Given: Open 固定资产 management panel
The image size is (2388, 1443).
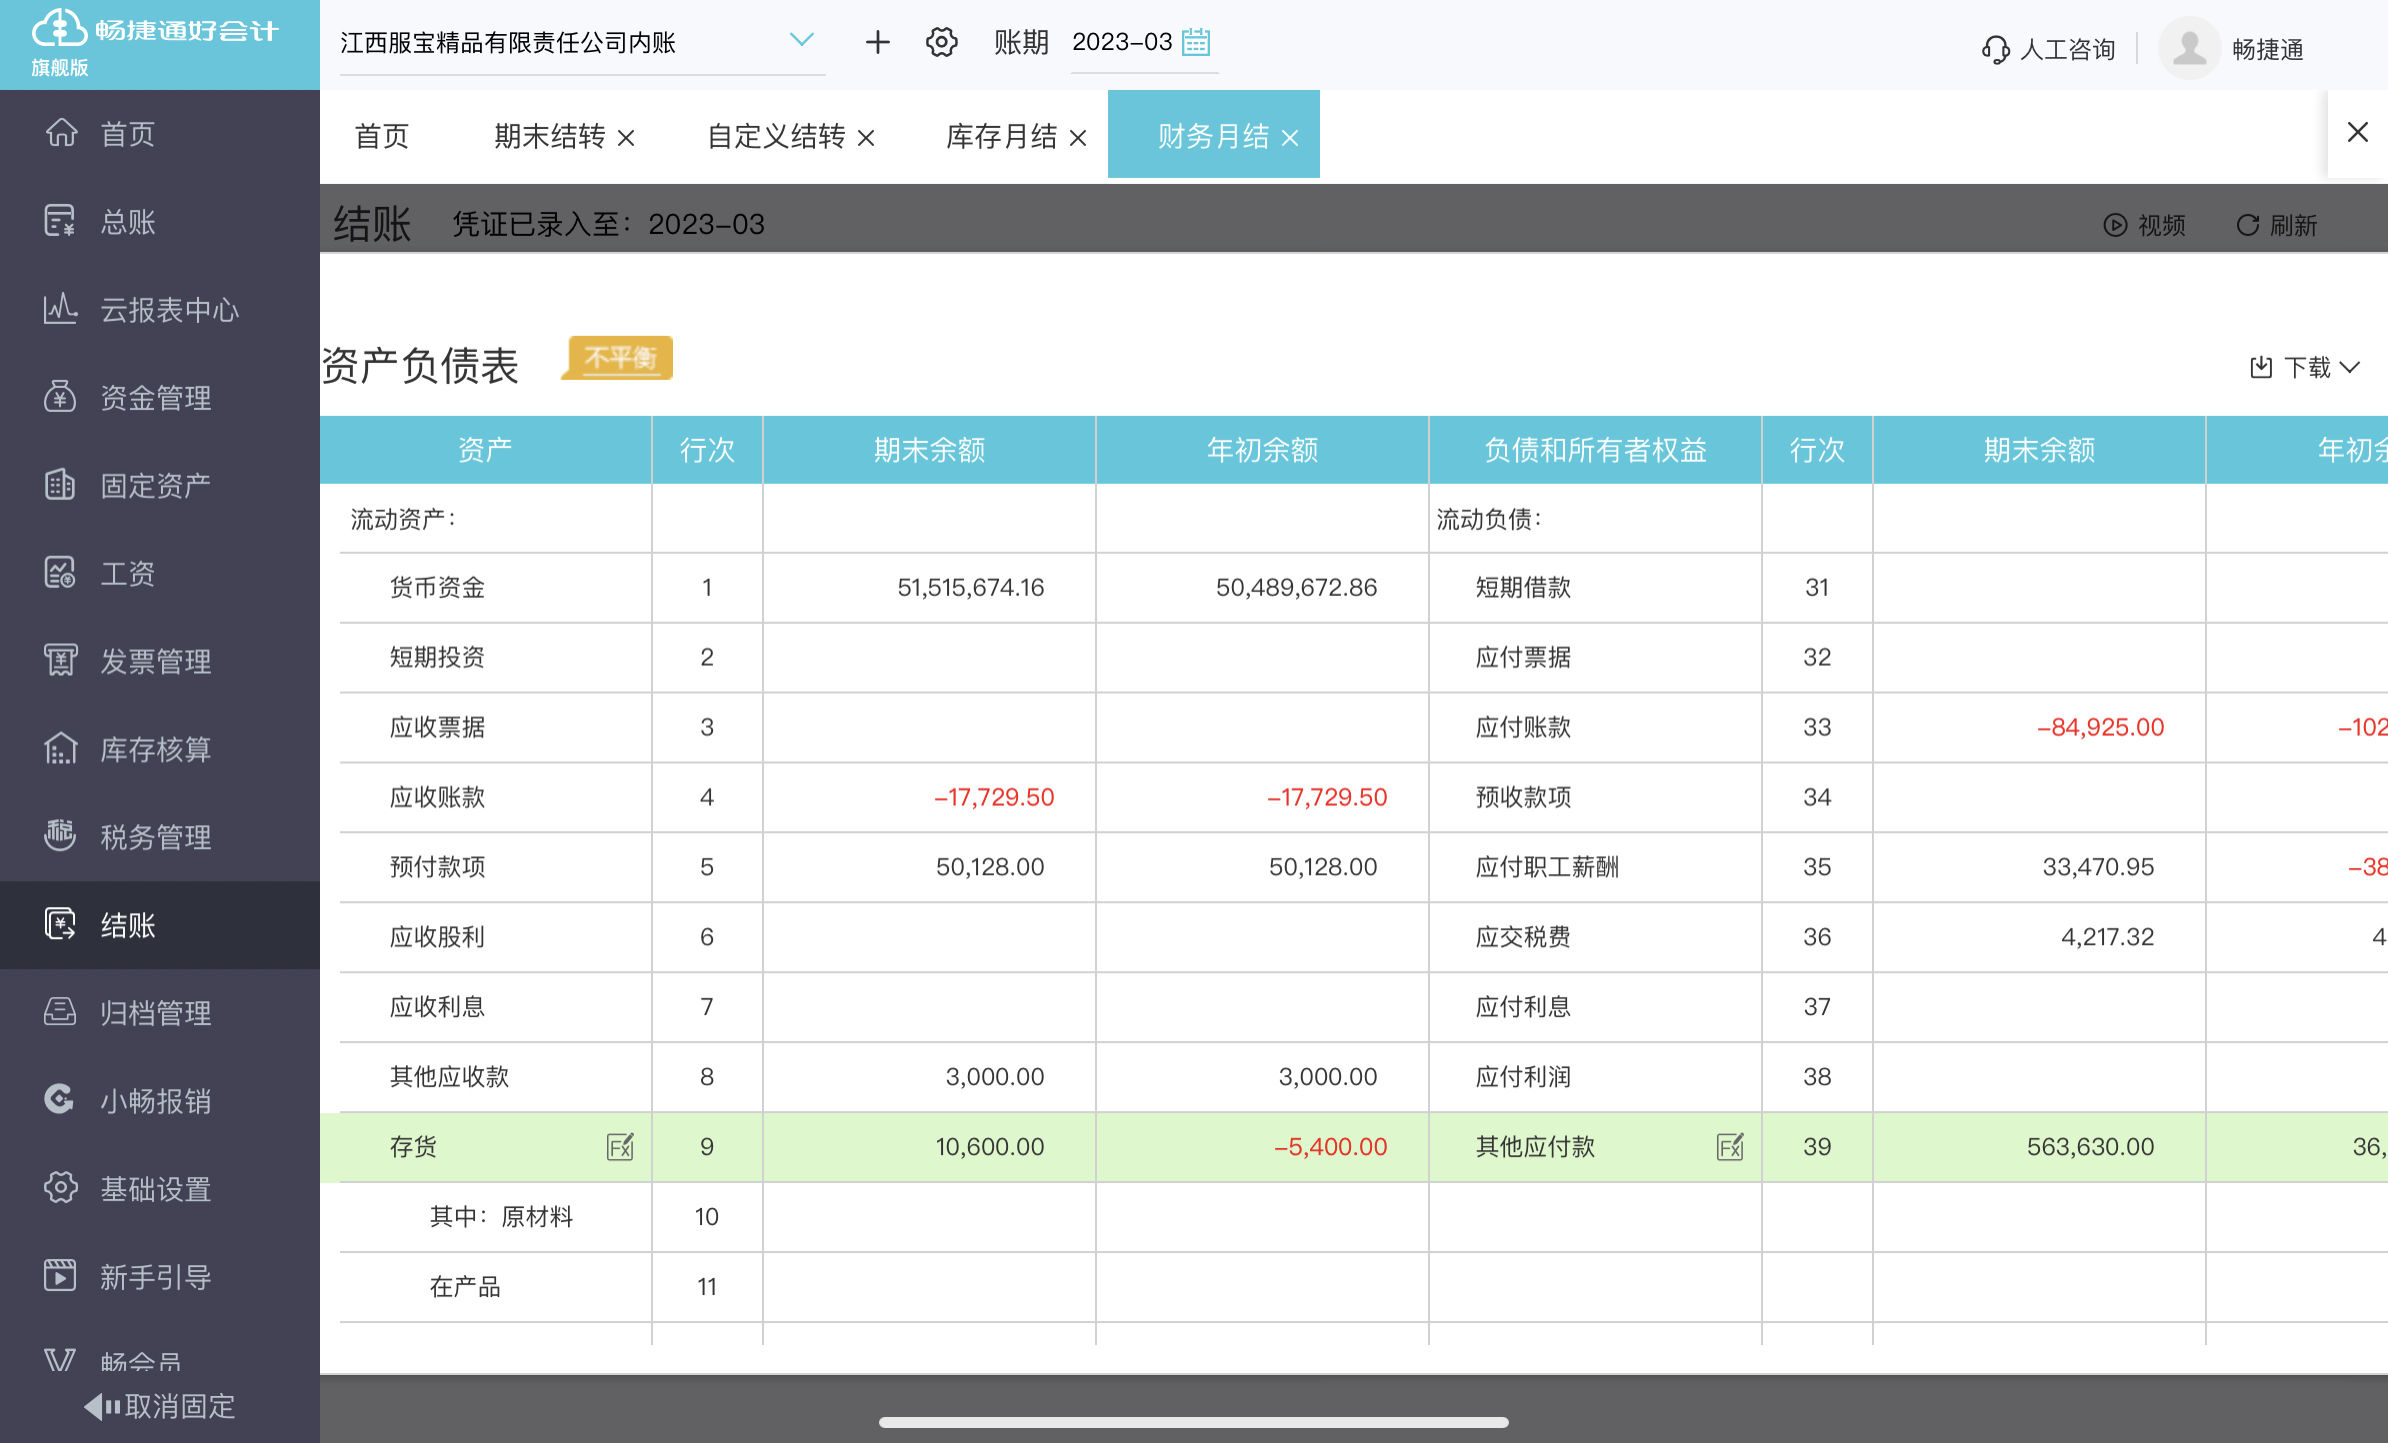Looking at the screenshot, I should 155,484.
